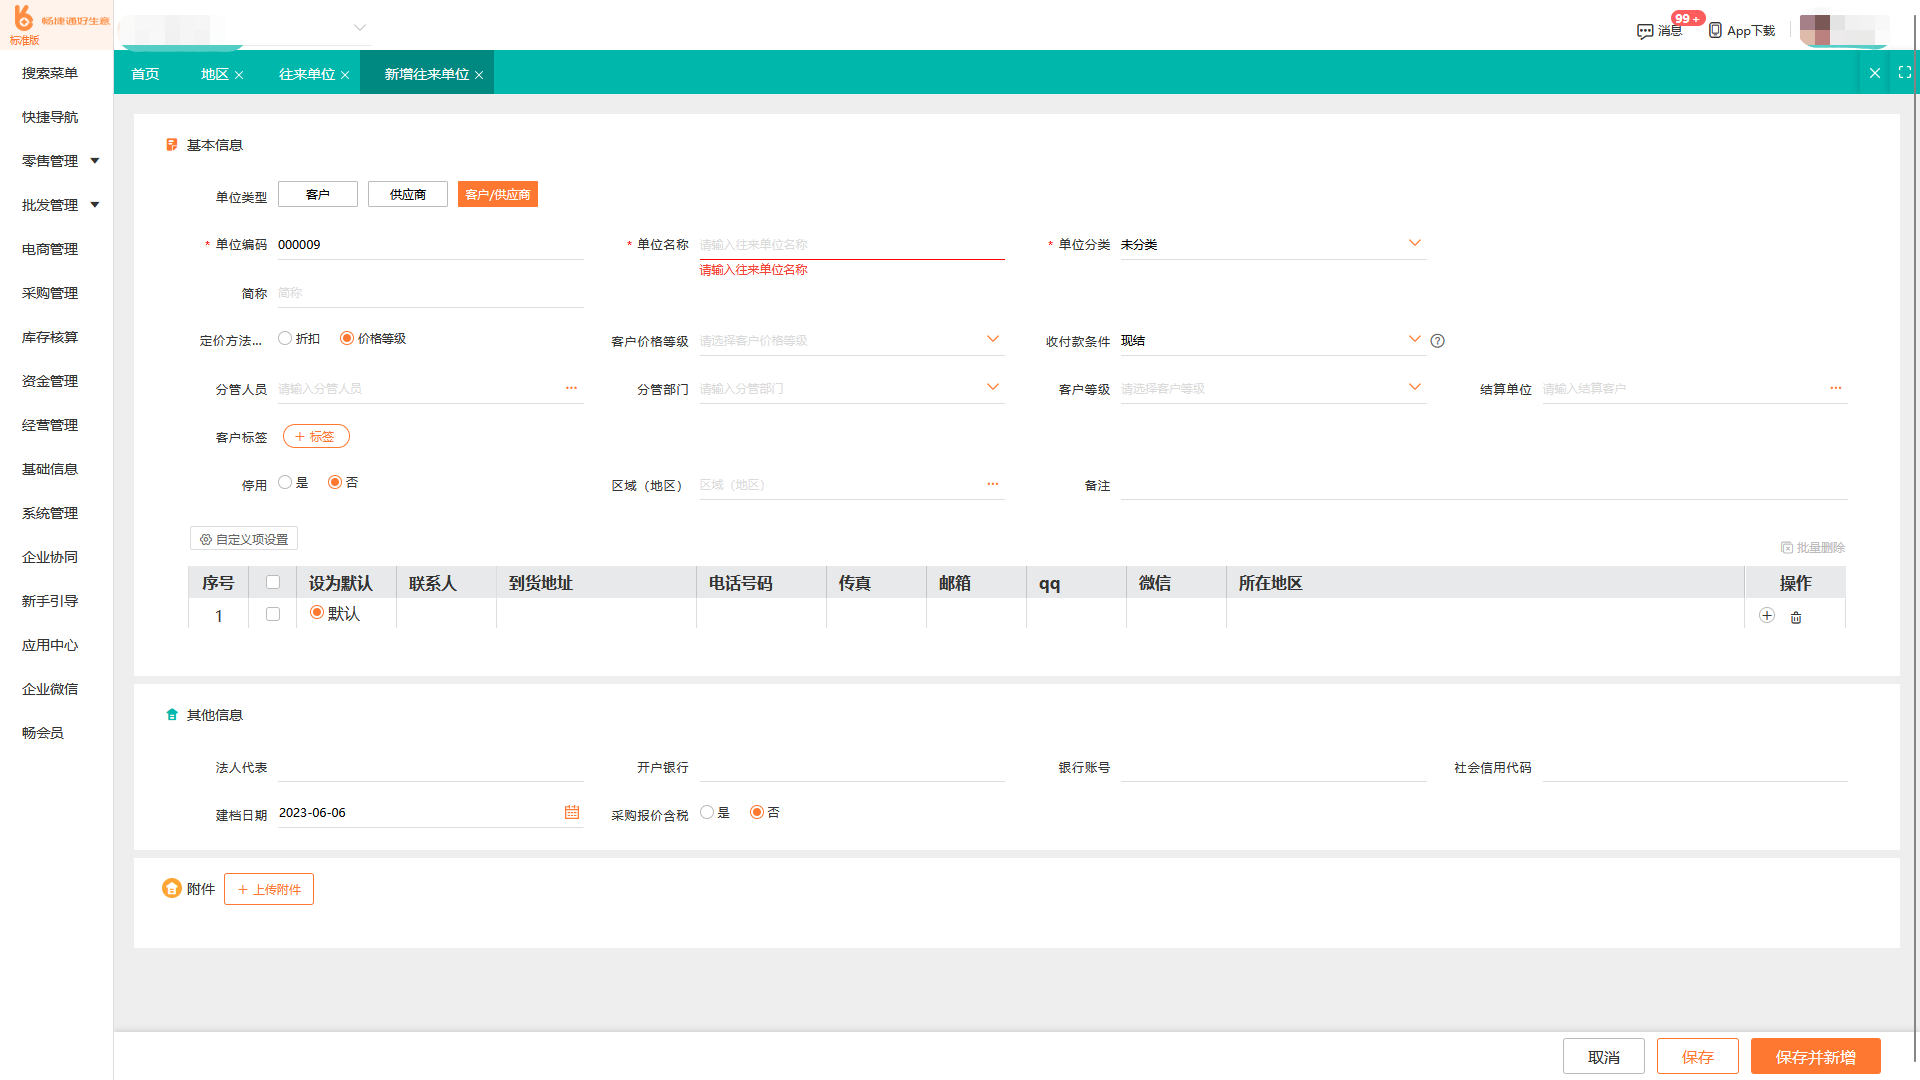This screenshot has width=1920, height=1080.
Task: Toggle 停用 radio button to 是
Action: coord(286,483)
